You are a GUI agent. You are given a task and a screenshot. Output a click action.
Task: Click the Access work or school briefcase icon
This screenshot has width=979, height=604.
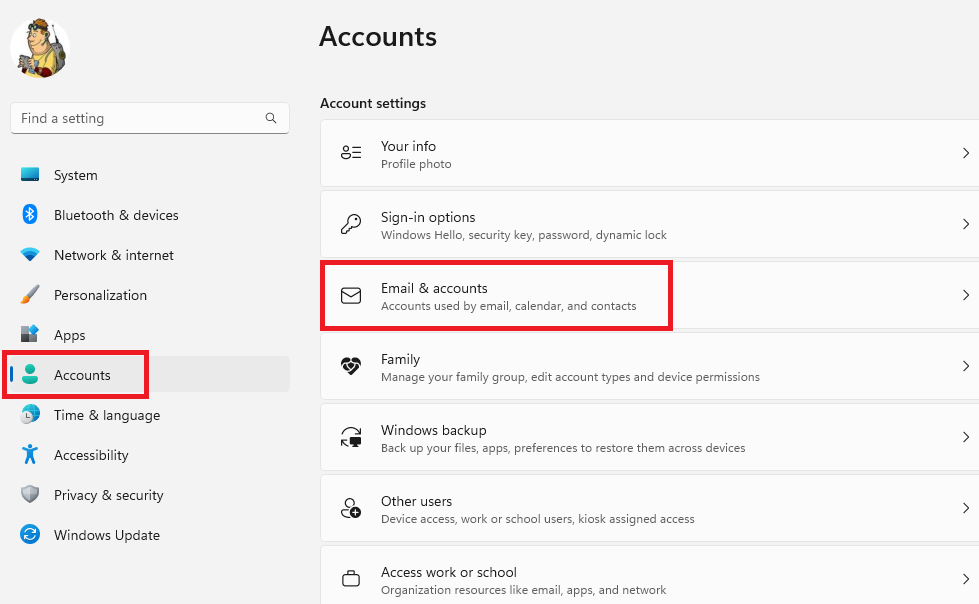(351, 579)
